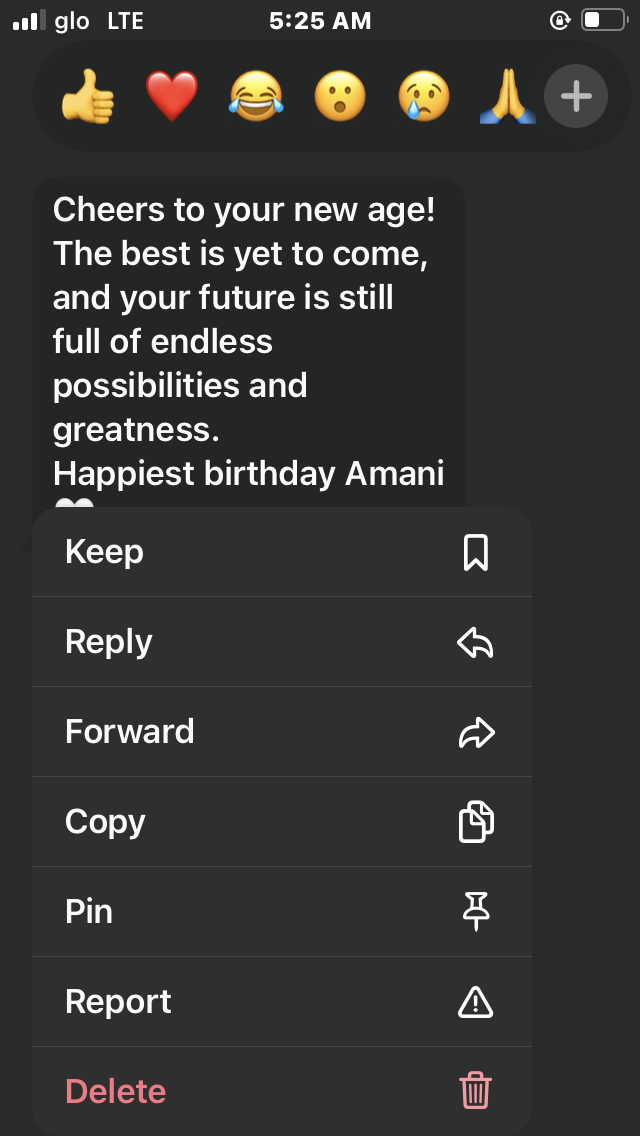Viewport: 640px width, 1136px height.
Task: React with the laughing tears emoji
Action: point(256,97)
